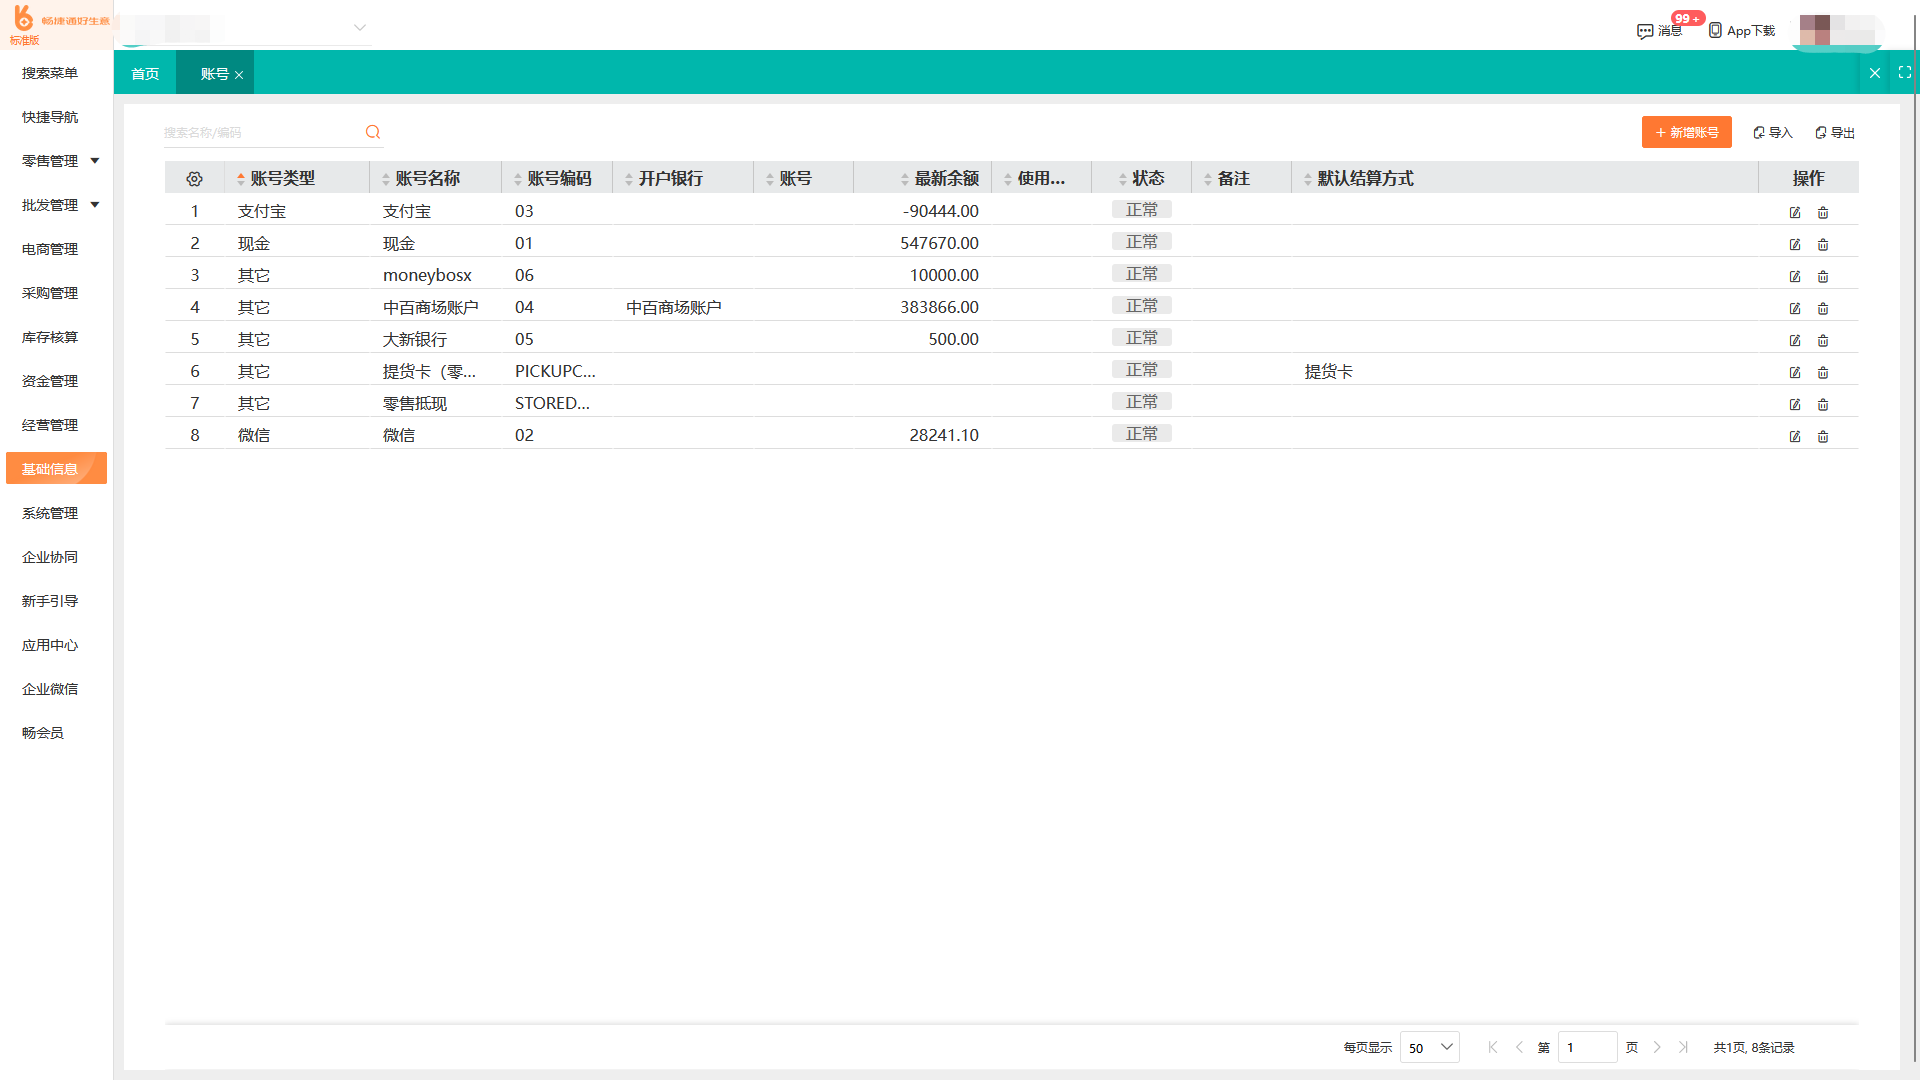
Task: Expand the 账号类型 column dropdown sorter
Action: pyautogui.click(x=241, y=178)
